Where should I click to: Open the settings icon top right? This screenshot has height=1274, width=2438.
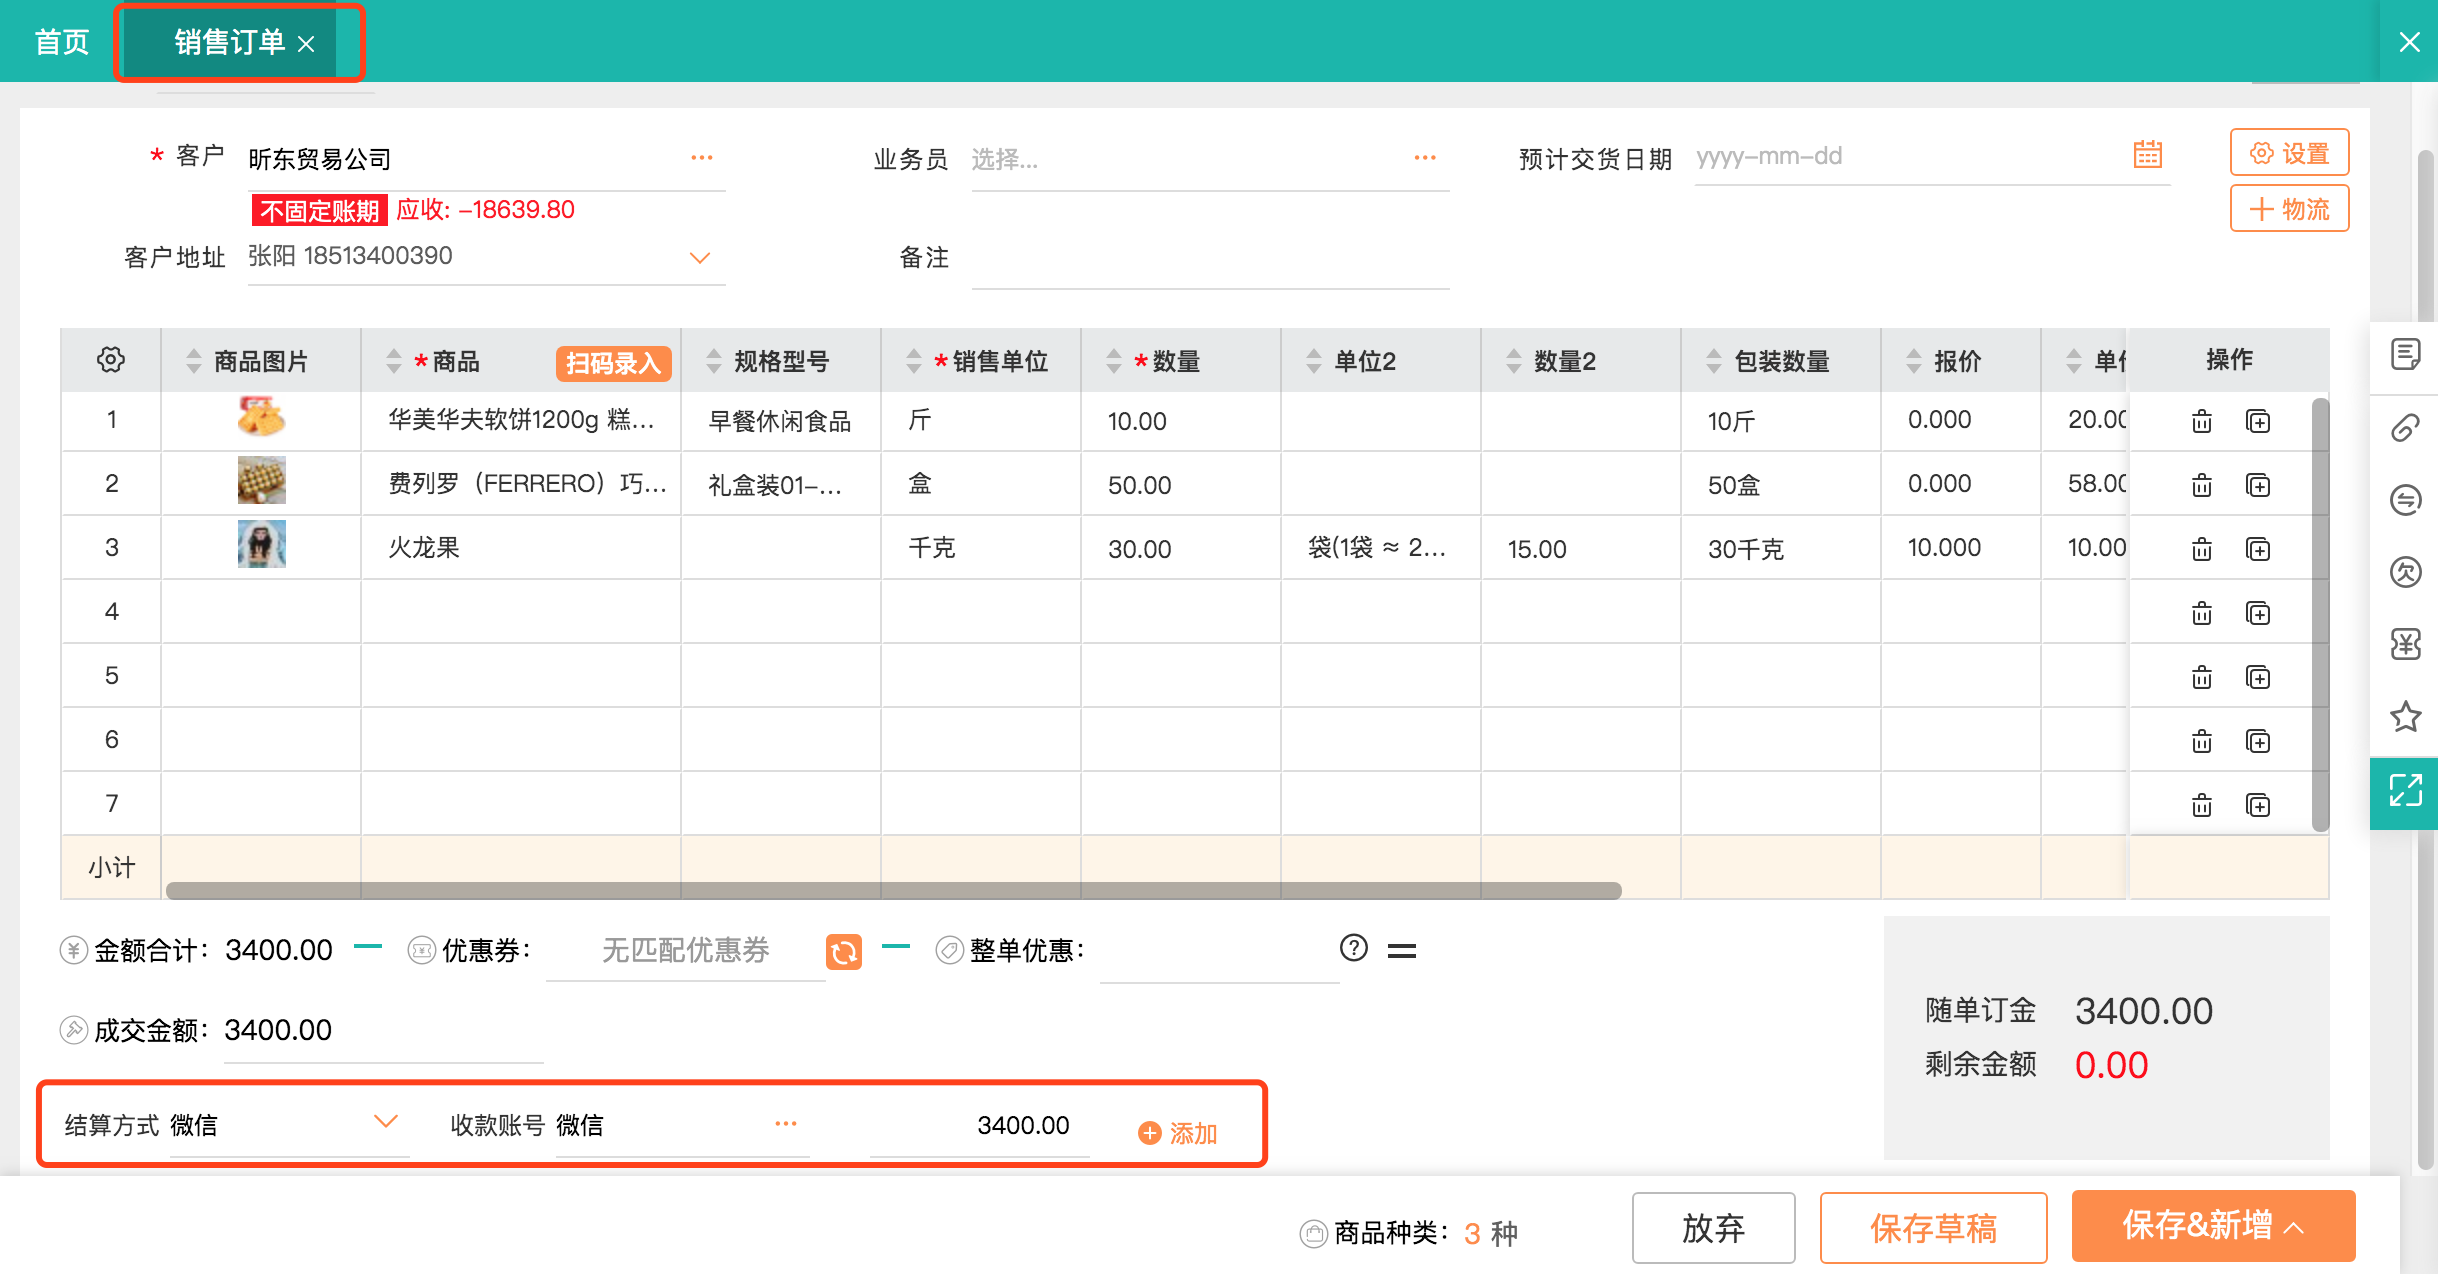click(x=2290, y=156)
